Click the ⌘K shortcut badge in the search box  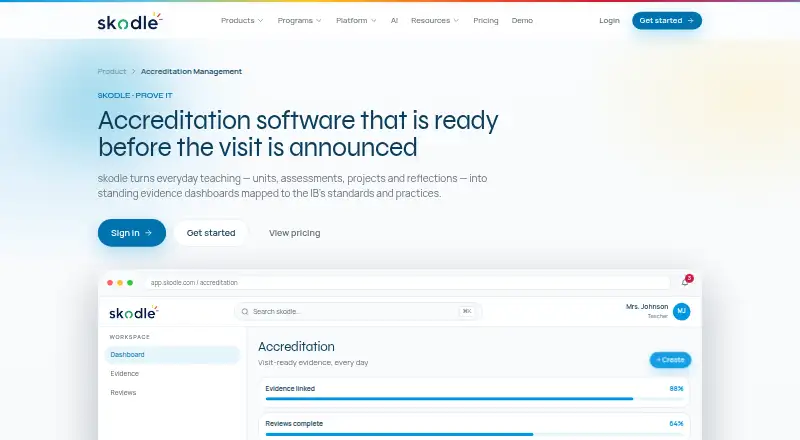[x=466, y=311]
